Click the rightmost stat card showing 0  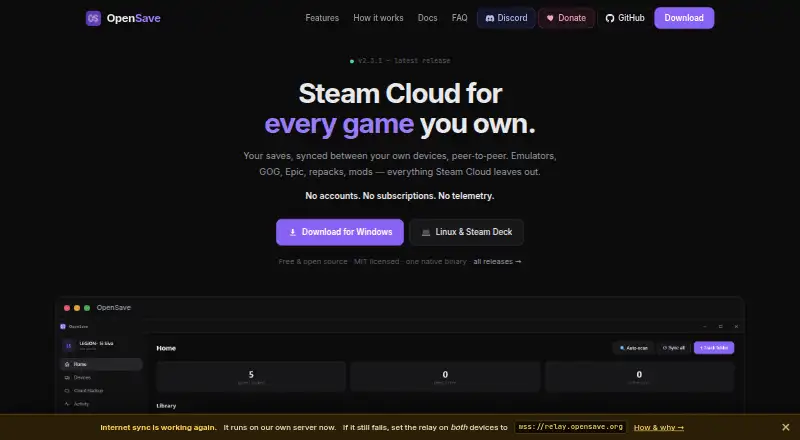pyautogui.click(x=639, y=377)
